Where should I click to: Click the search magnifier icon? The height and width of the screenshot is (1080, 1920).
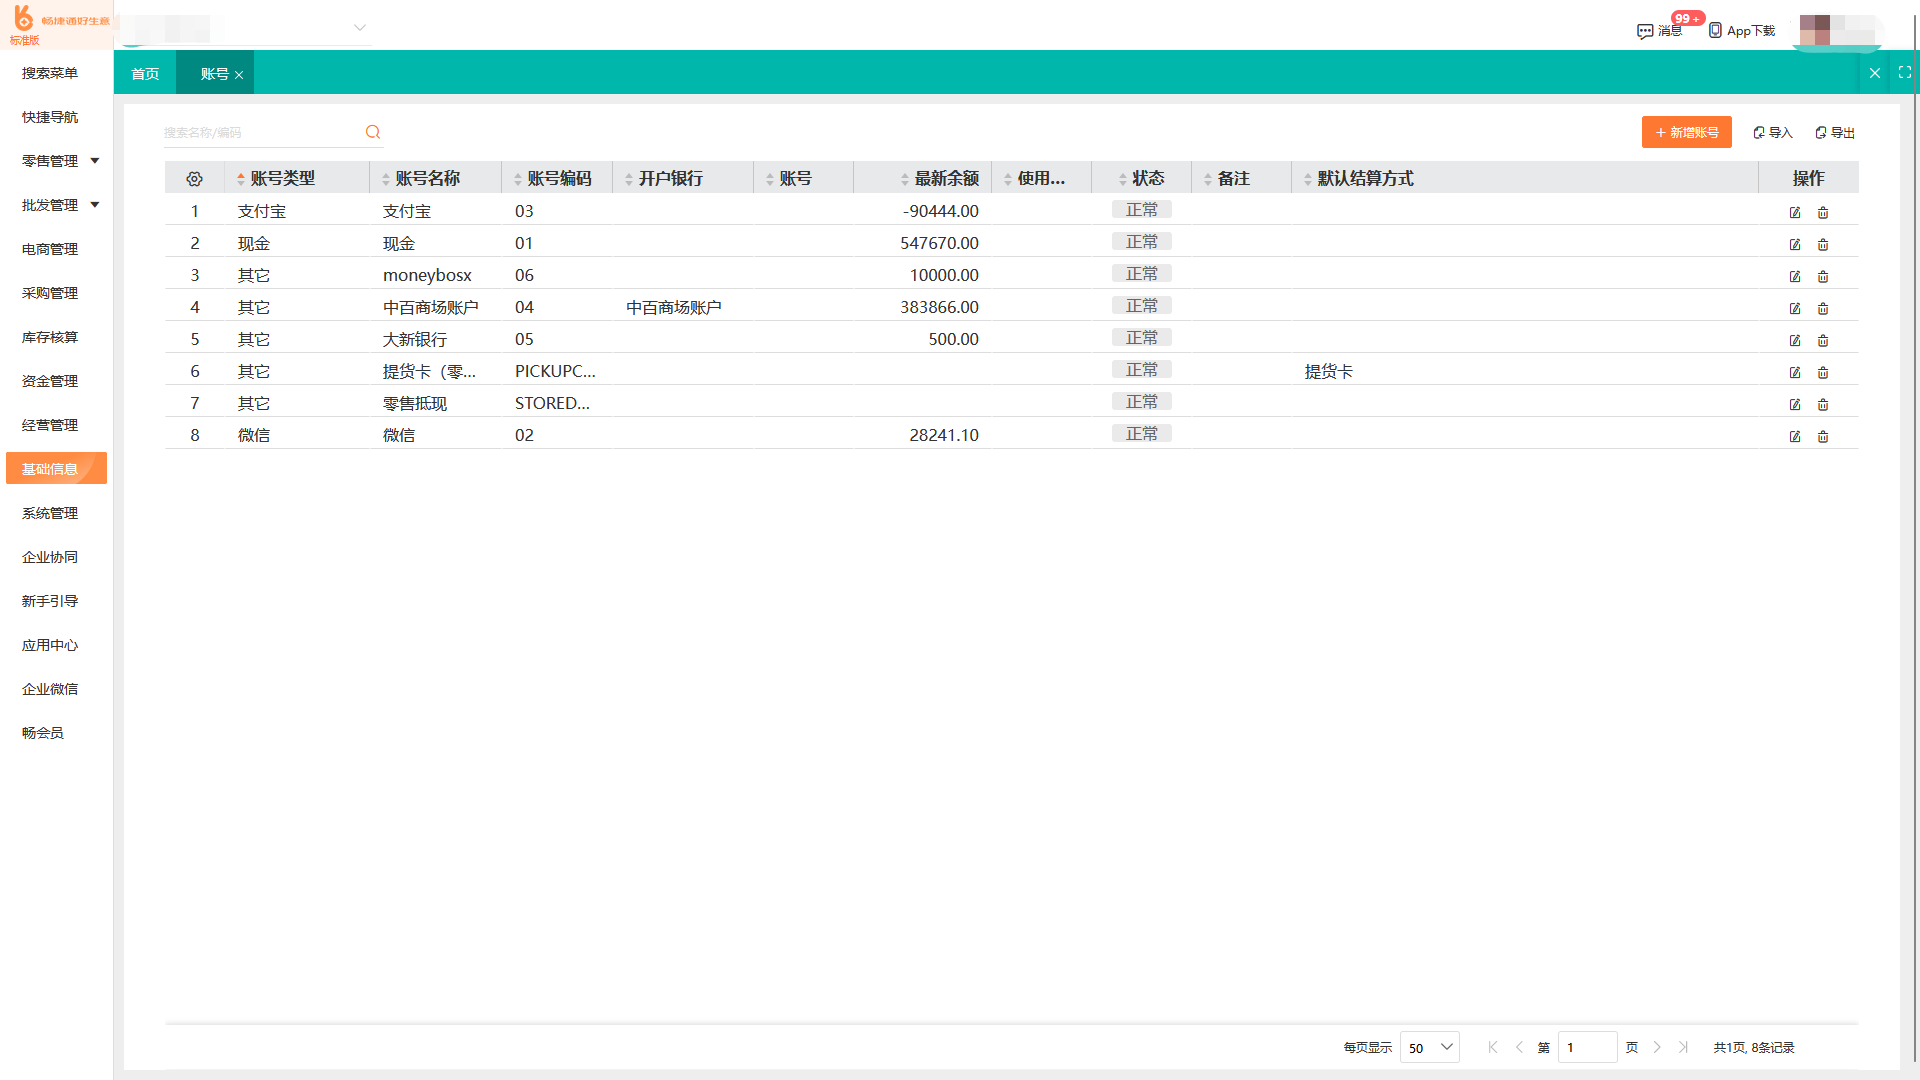click(373, 131)
